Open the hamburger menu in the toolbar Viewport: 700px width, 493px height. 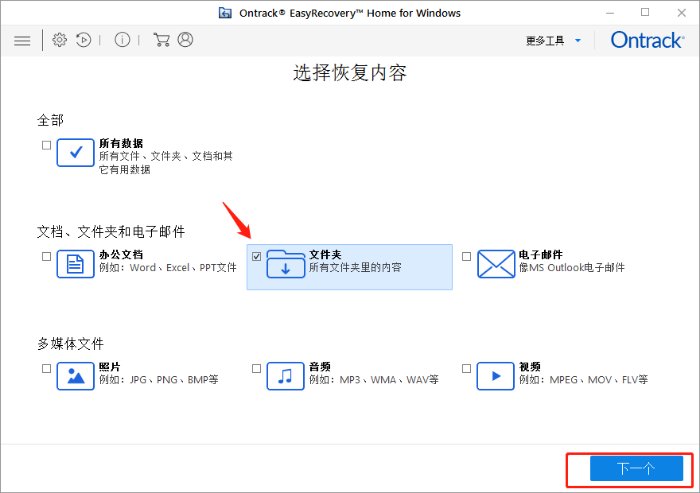coord(22,40)
